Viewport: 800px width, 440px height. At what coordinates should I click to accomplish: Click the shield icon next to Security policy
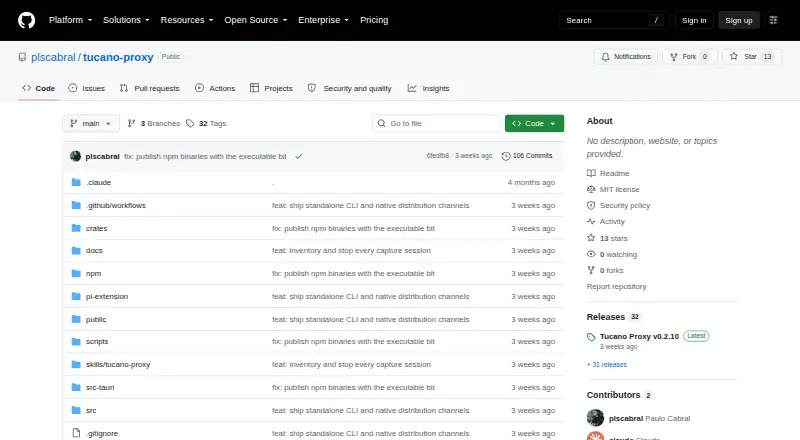(591, 206)
